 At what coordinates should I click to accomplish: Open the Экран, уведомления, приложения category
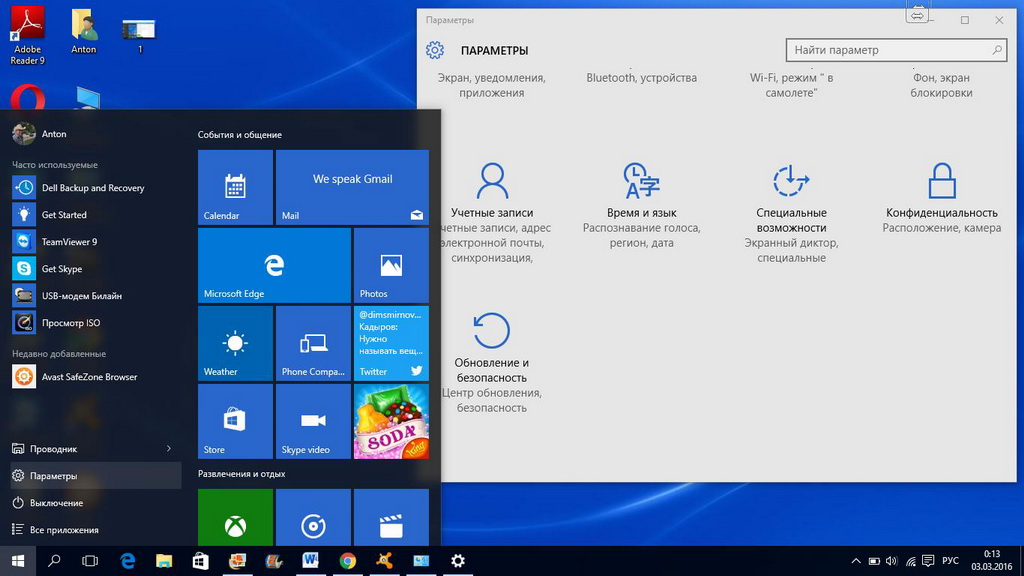492,84
